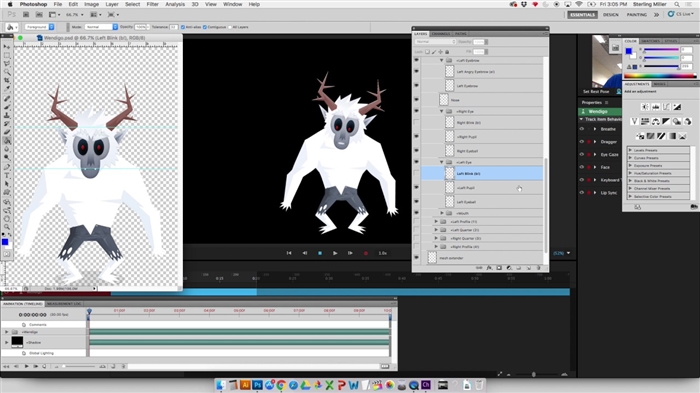Open the Mode Normal dropdown in options bar

tap(101, 27)
